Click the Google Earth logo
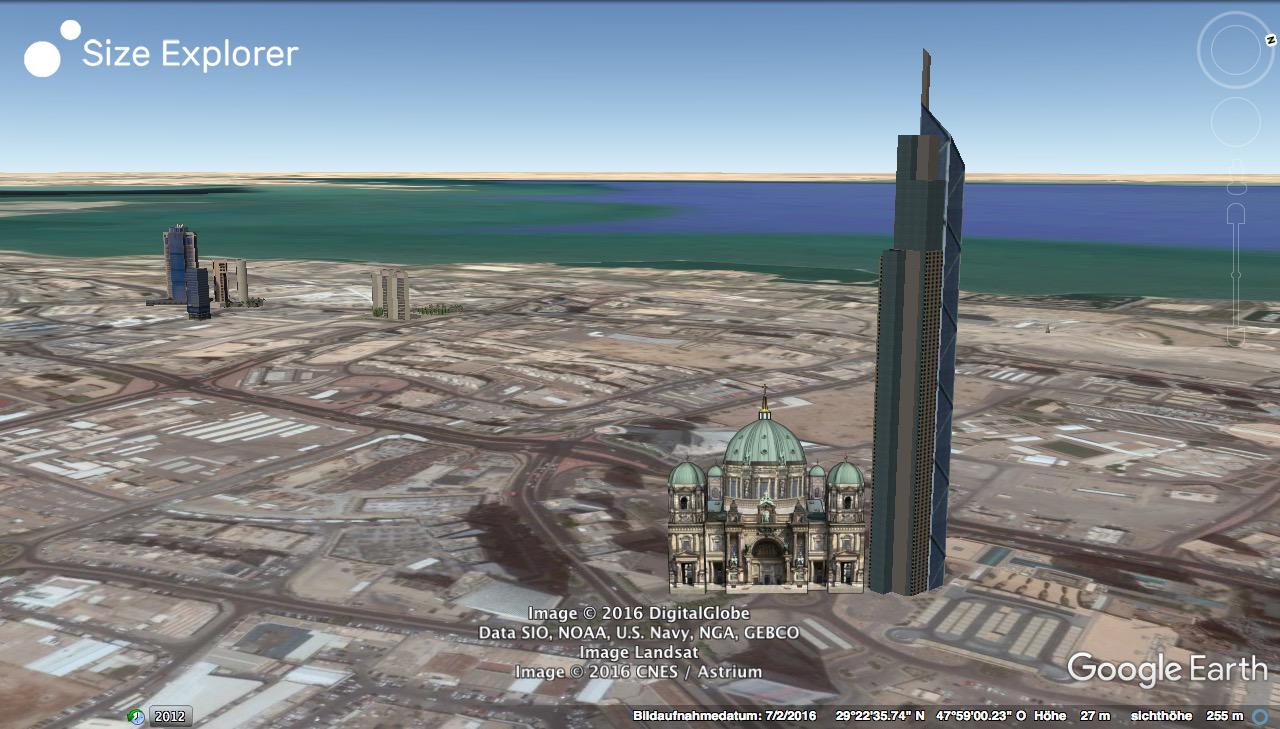 point(1167,669)
